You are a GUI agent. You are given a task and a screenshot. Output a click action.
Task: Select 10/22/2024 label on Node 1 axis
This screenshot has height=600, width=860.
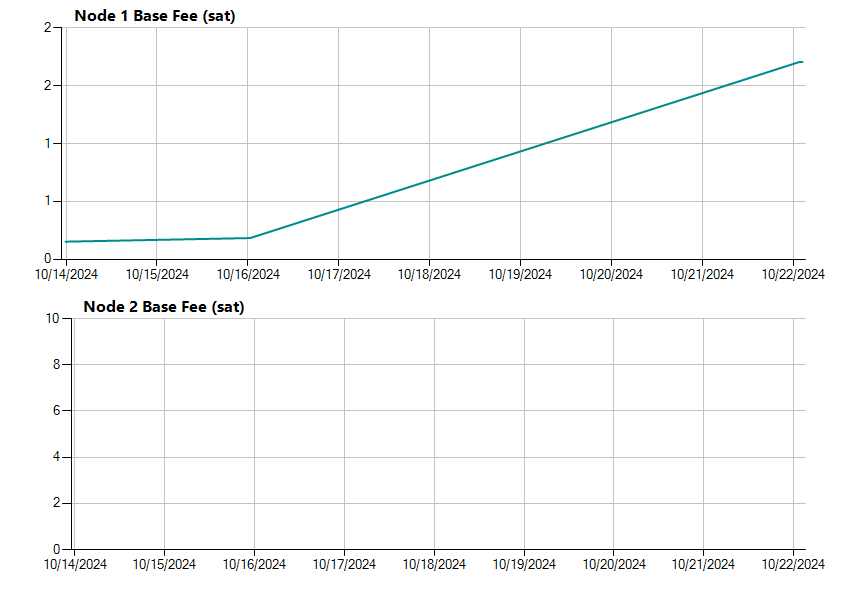pyautogui.click(x=793, y=273)
